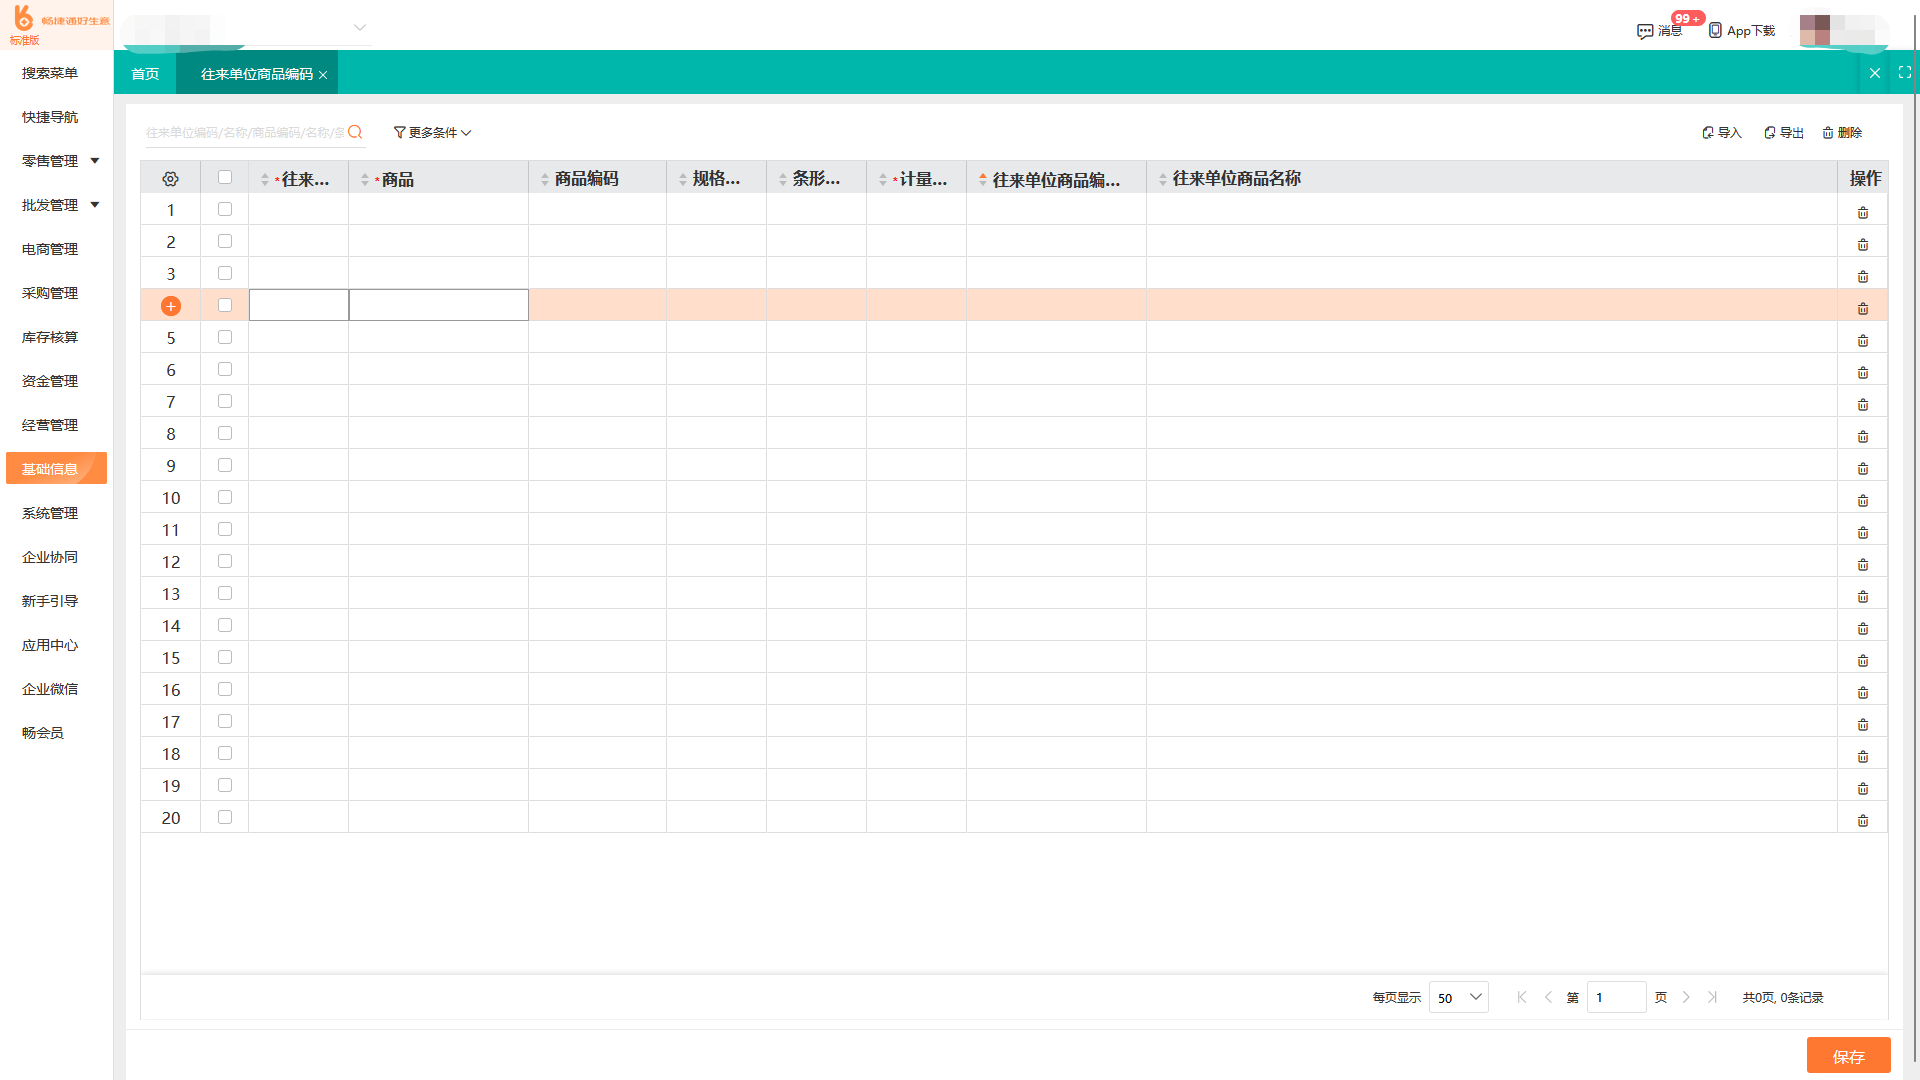Open 基础信息 menu section
Screen dimensions: 1920x1080
click(x=53, y=468)
